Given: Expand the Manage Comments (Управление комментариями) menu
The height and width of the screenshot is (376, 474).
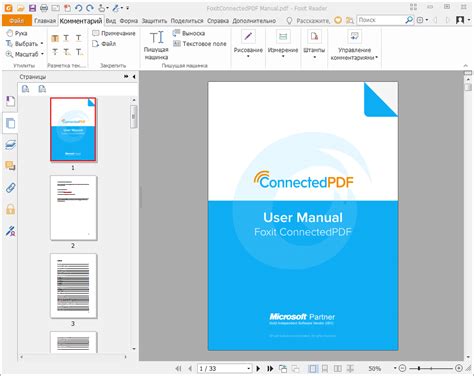Looking at the screenshot, I should point(354,45).
